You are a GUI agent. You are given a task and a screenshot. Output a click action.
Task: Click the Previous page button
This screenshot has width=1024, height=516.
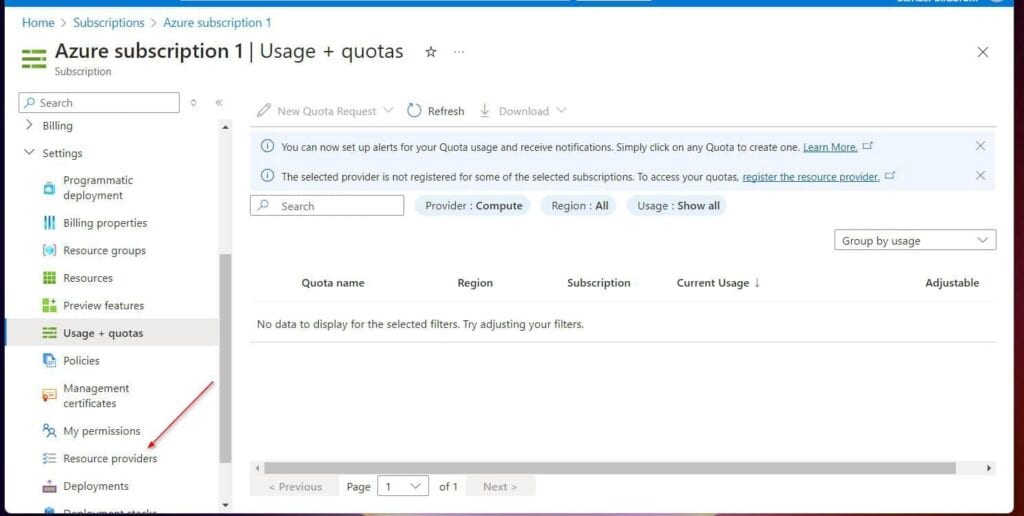pos(295,487)
